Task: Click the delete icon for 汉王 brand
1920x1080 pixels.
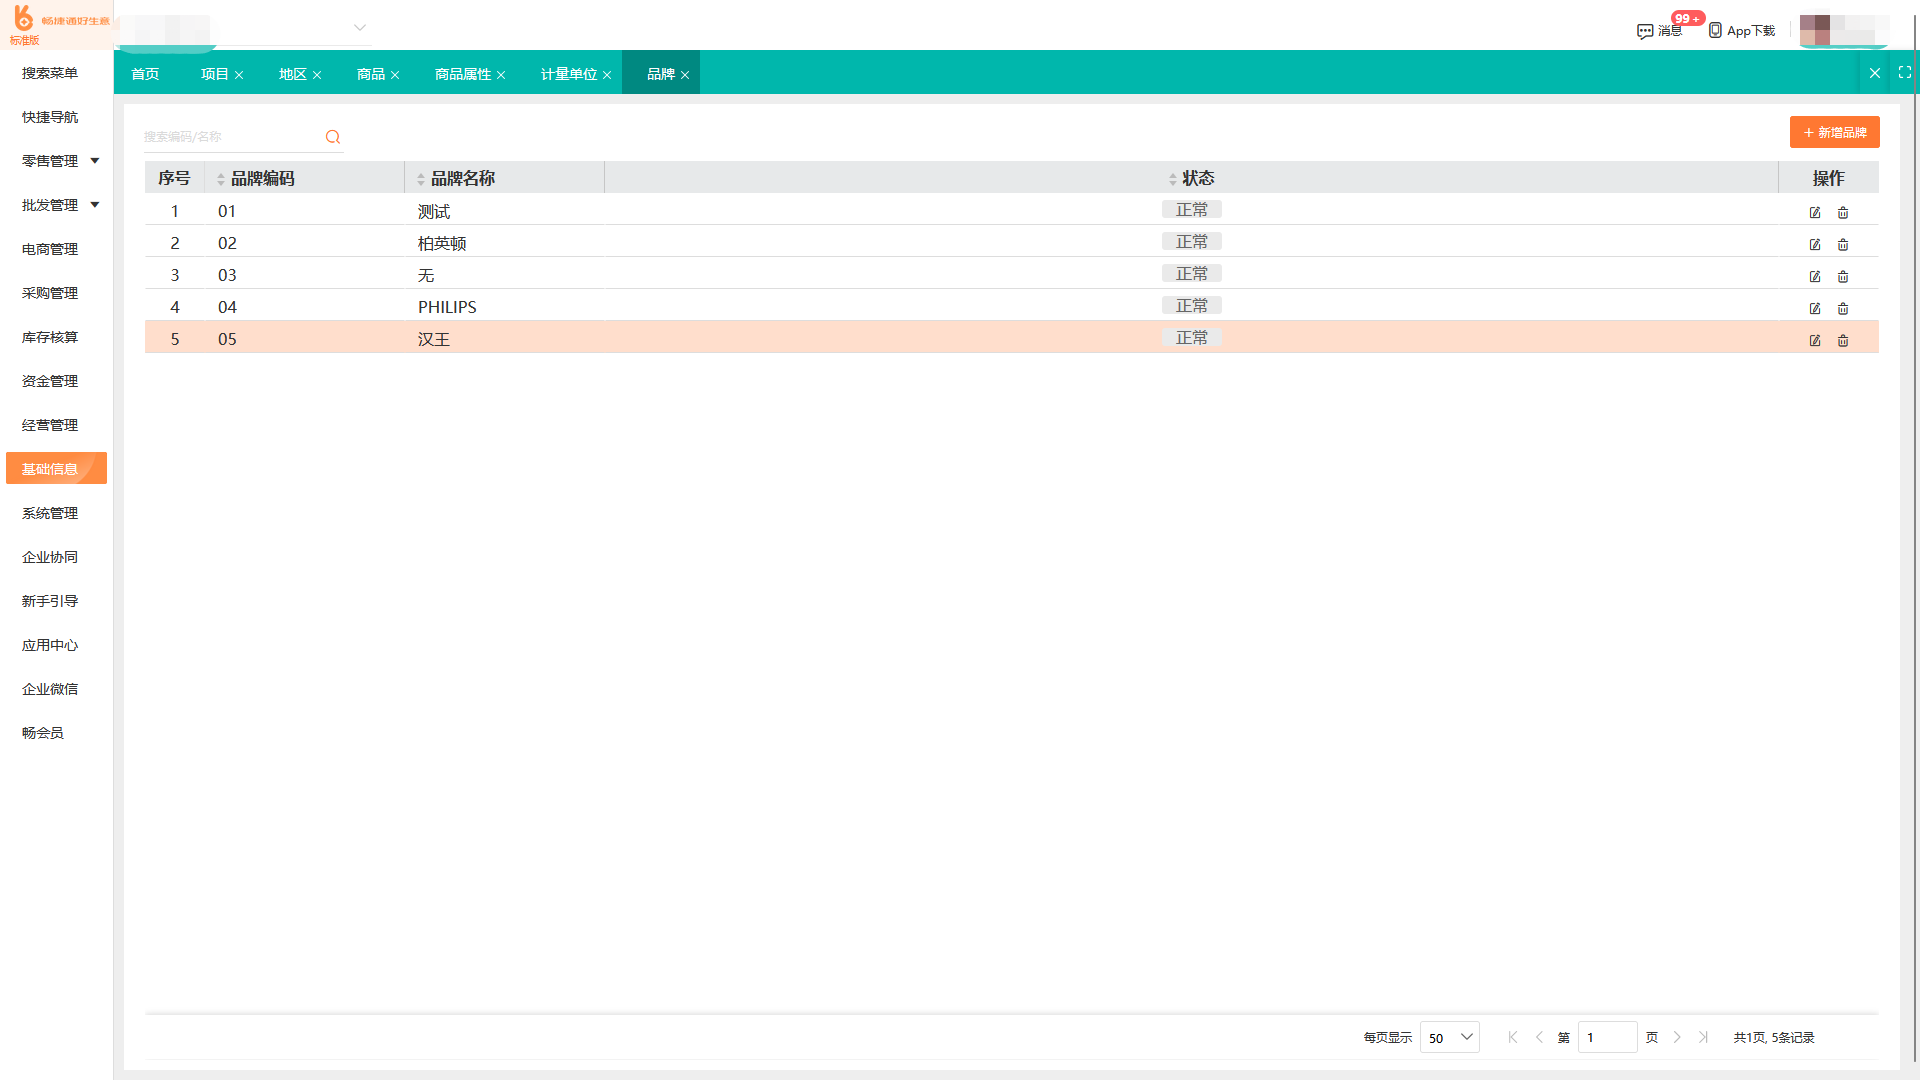Action: (1844, 339)
